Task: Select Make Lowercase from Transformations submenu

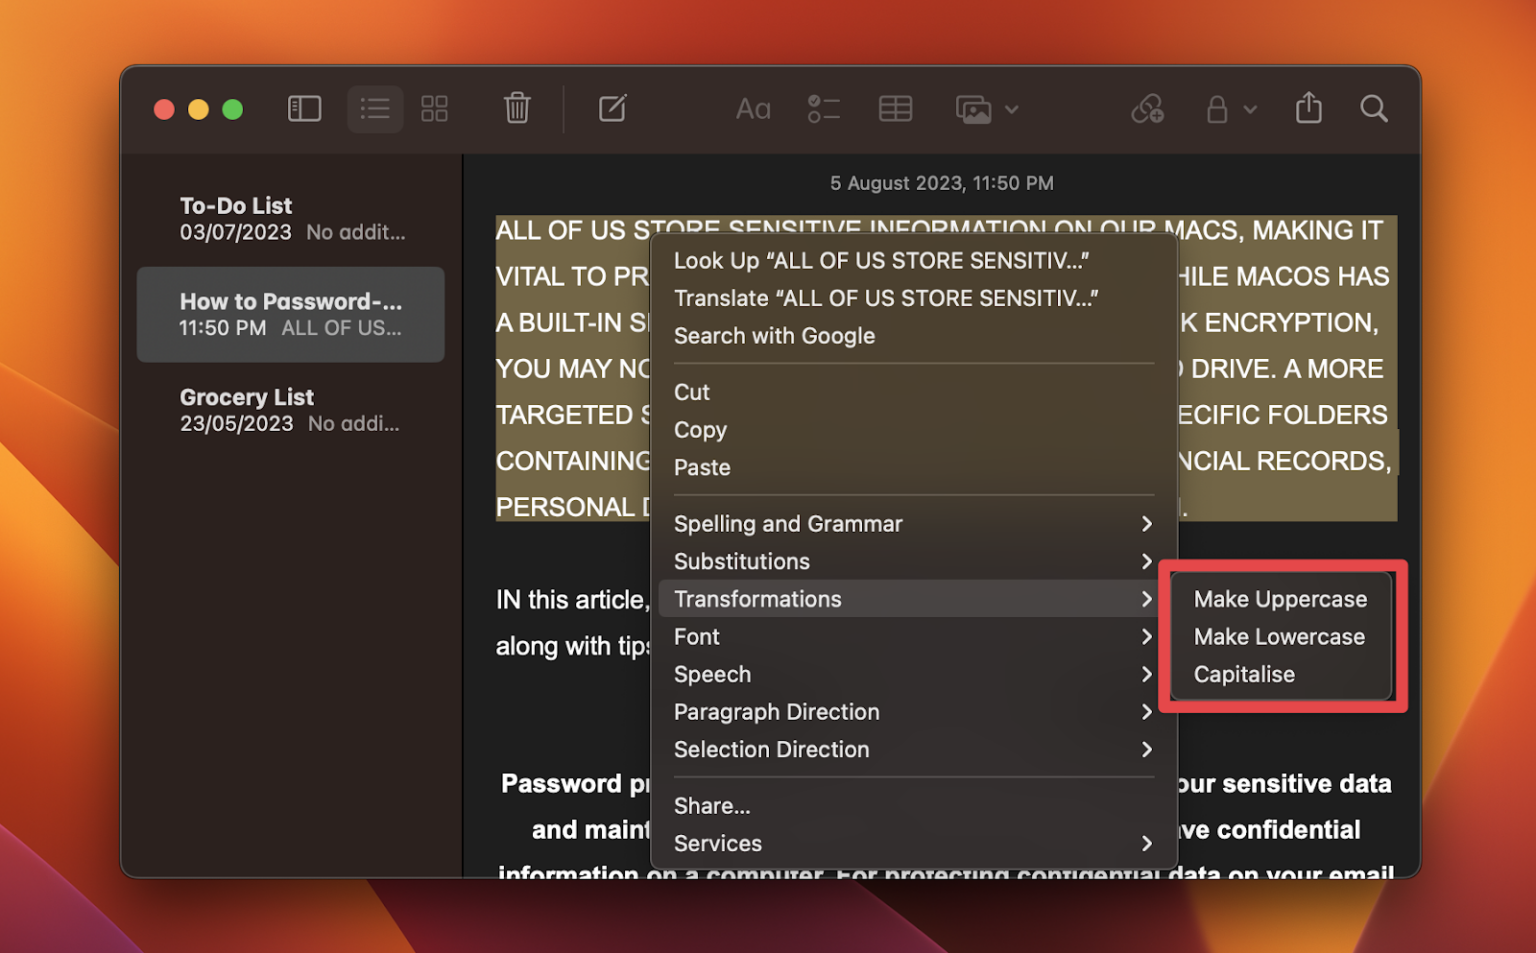Action: tap(1279, 636)
